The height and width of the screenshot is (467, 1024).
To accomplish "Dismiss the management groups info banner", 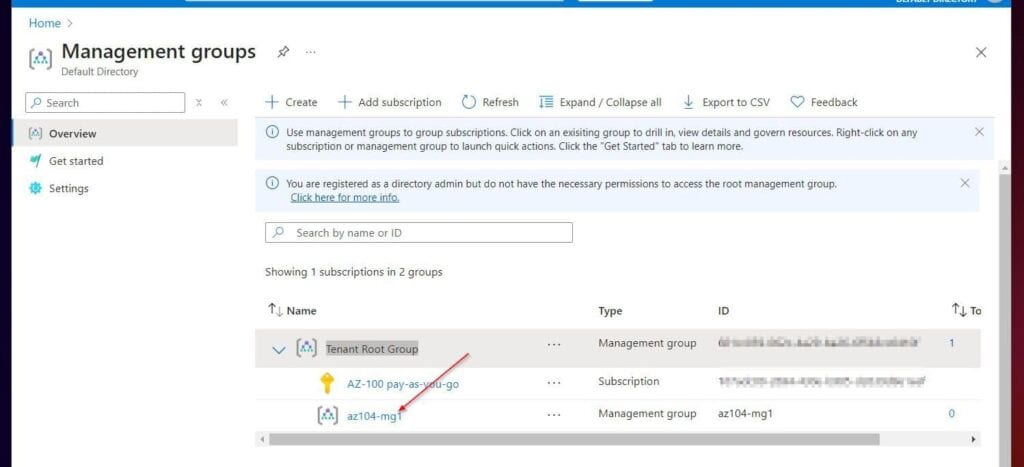I will [979, 132].
